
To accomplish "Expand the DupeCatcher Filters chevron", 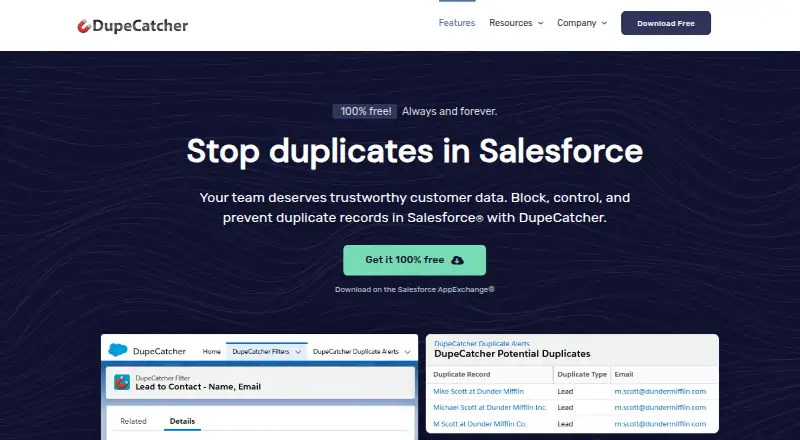I will pyautogui.click(x=298, y=352).
